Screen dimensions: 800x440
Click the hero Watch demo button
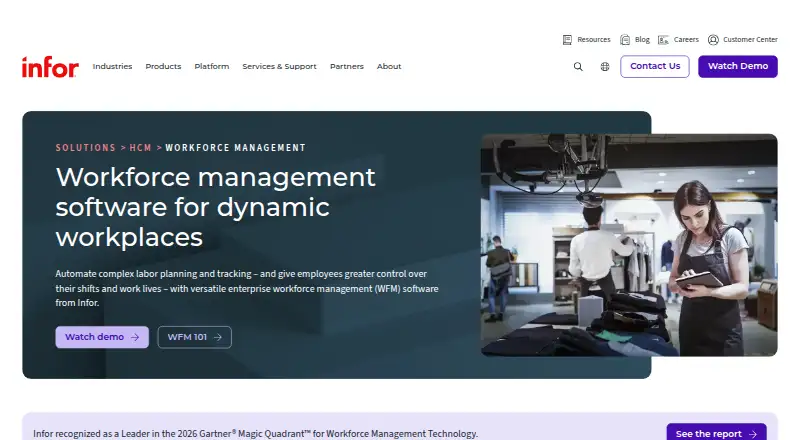pyautogui.click(x=102, y=337)
